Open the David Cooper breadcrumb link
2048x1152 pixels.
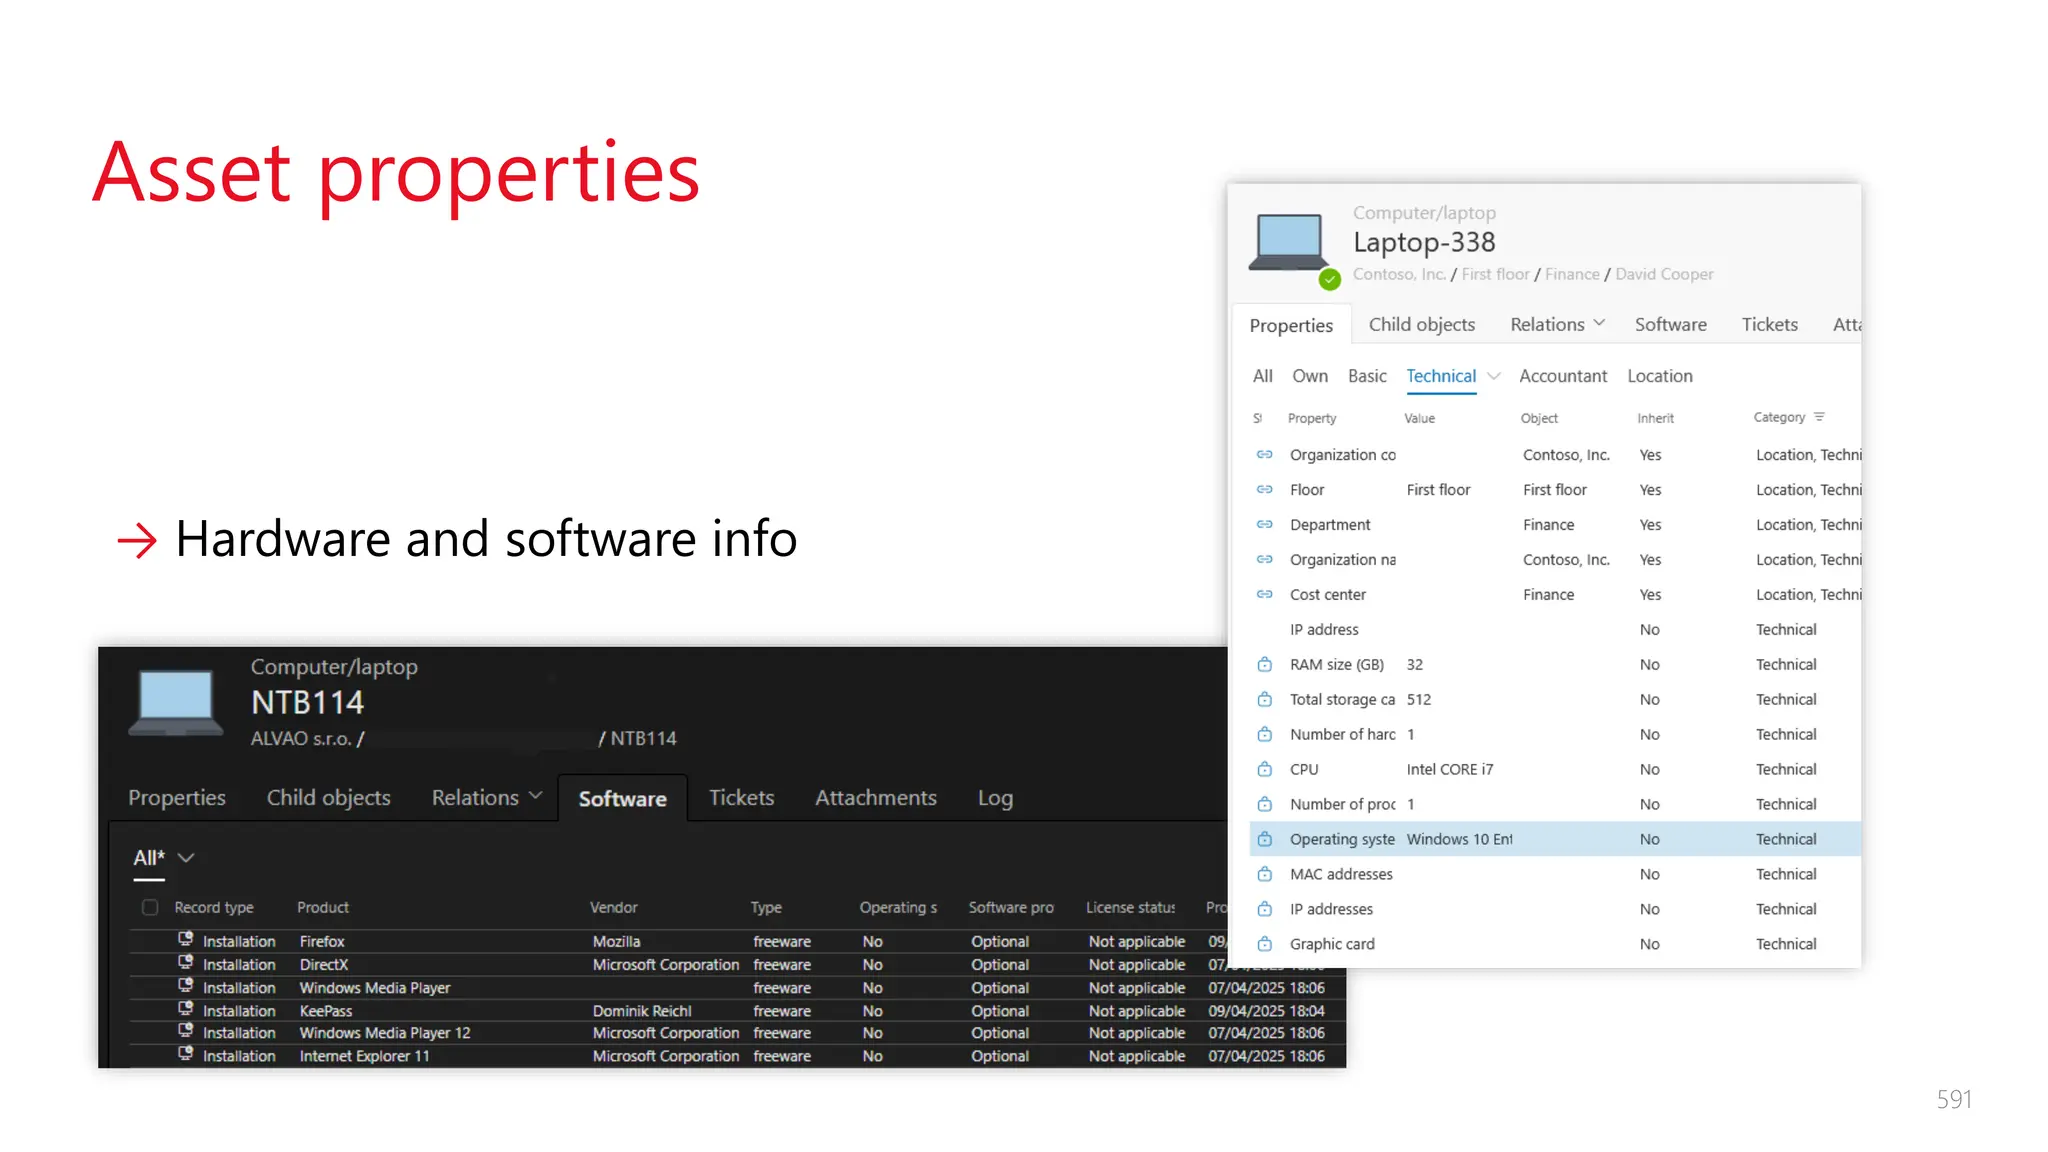pyautogui.click(x=1664, y=274)
